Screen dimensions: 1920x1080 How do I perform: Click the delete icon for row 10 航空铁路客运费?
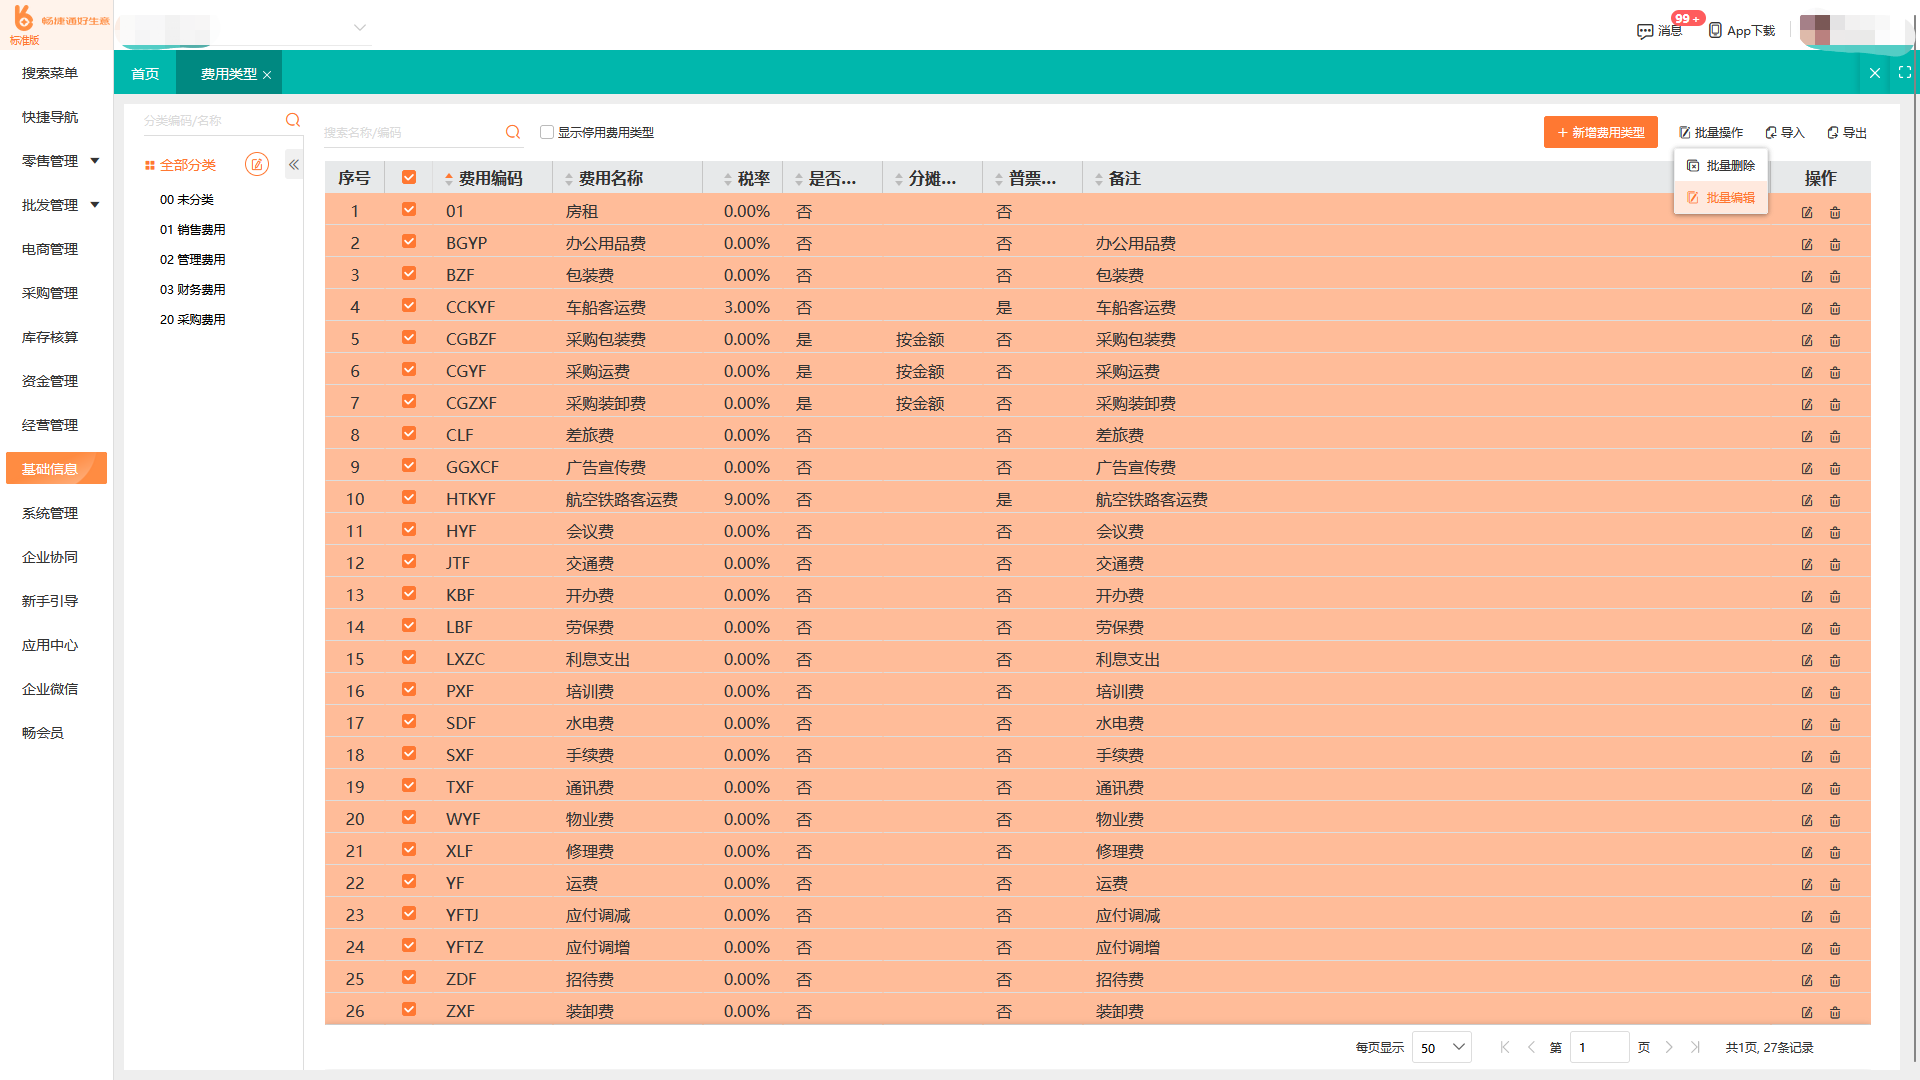1837,498
